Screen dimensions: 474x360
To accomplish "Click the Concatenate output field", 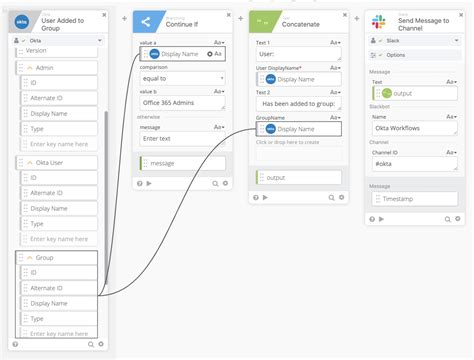I will (x=299, y=178).
